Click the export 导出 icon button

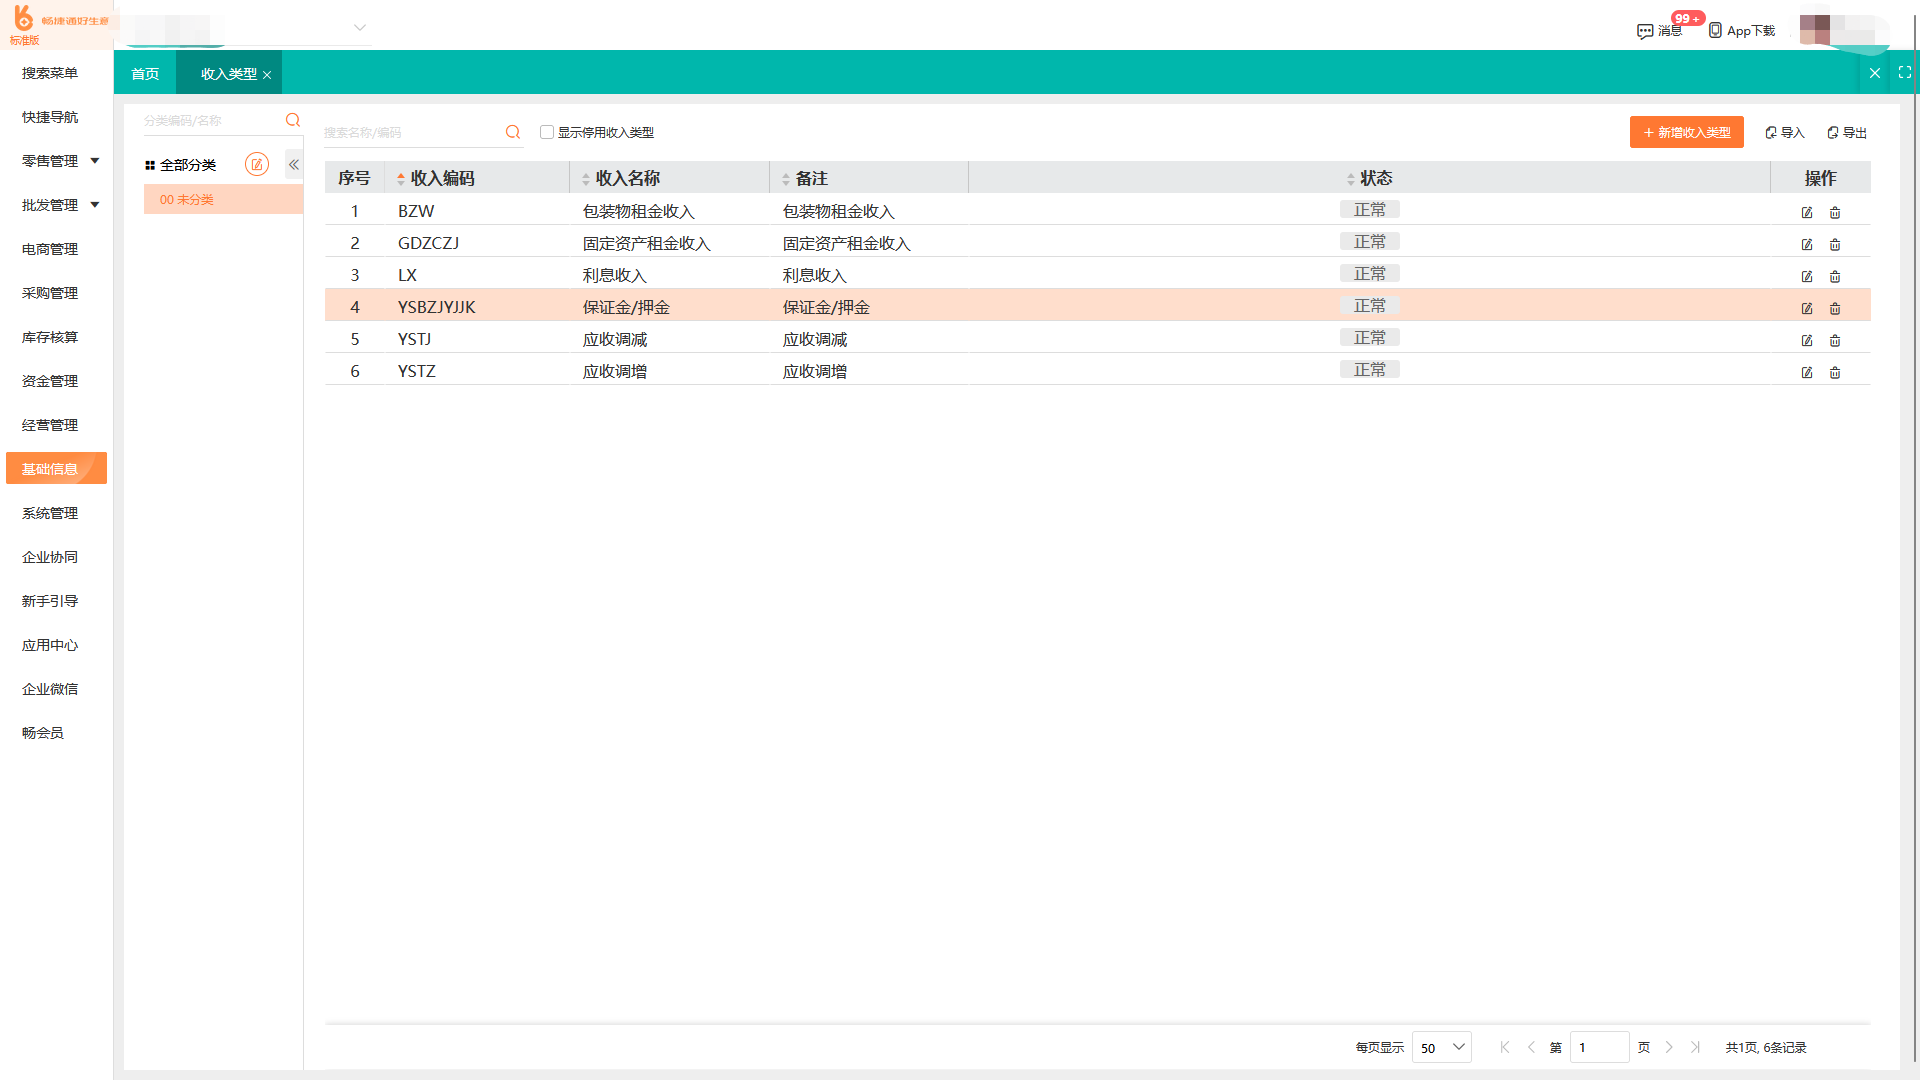click(x=1846, y=131)
